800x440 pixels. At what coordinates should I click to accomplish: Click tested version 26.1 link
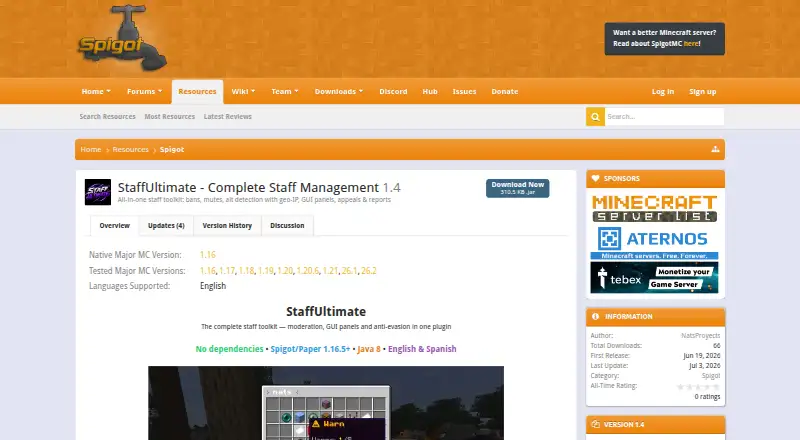[x=349, y=271]
